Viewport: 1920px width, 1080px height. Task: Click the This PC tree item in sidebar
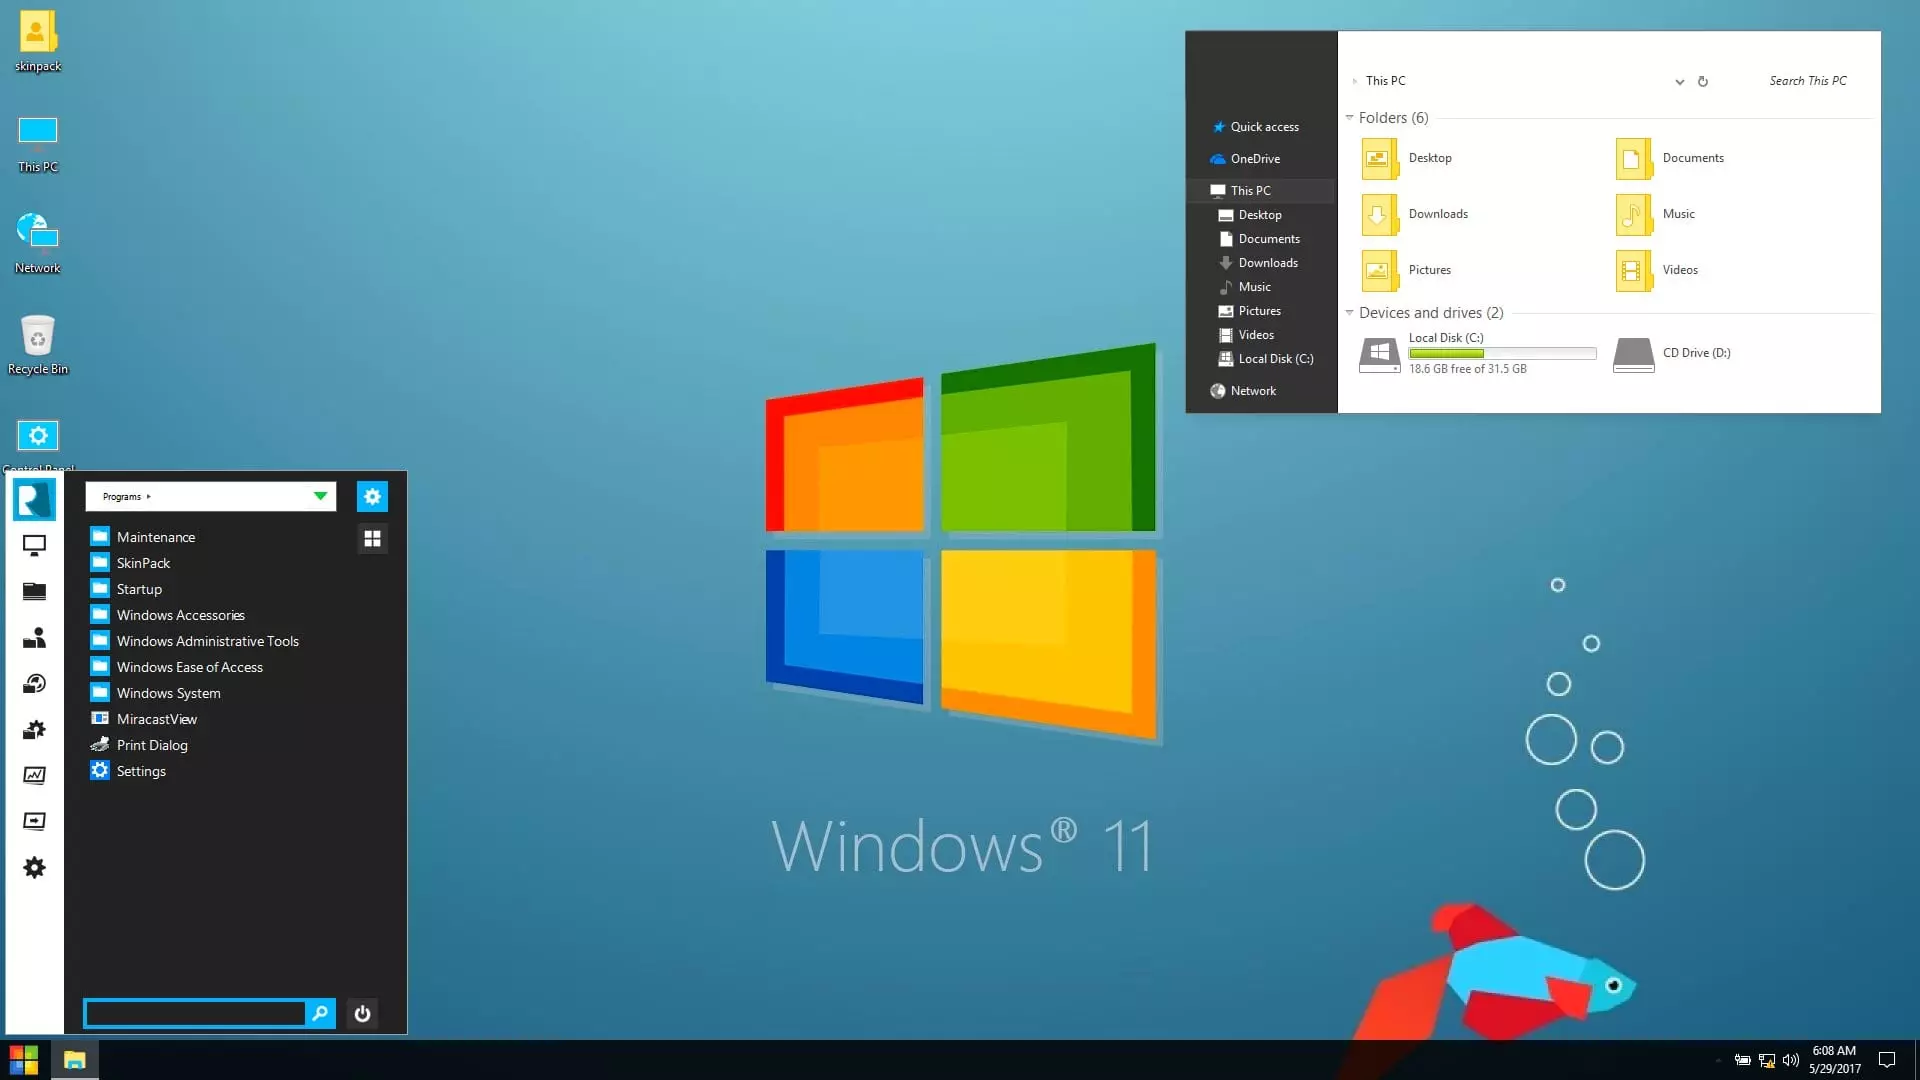point(1250,190)
